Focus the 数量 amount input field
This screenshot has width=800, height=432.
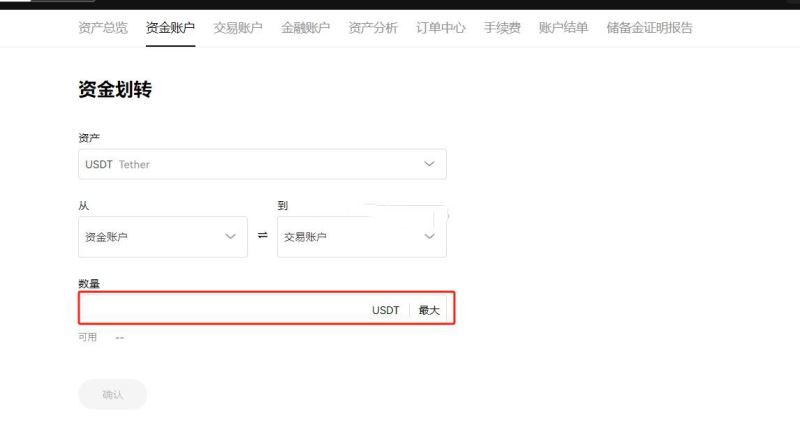[220, 310]
